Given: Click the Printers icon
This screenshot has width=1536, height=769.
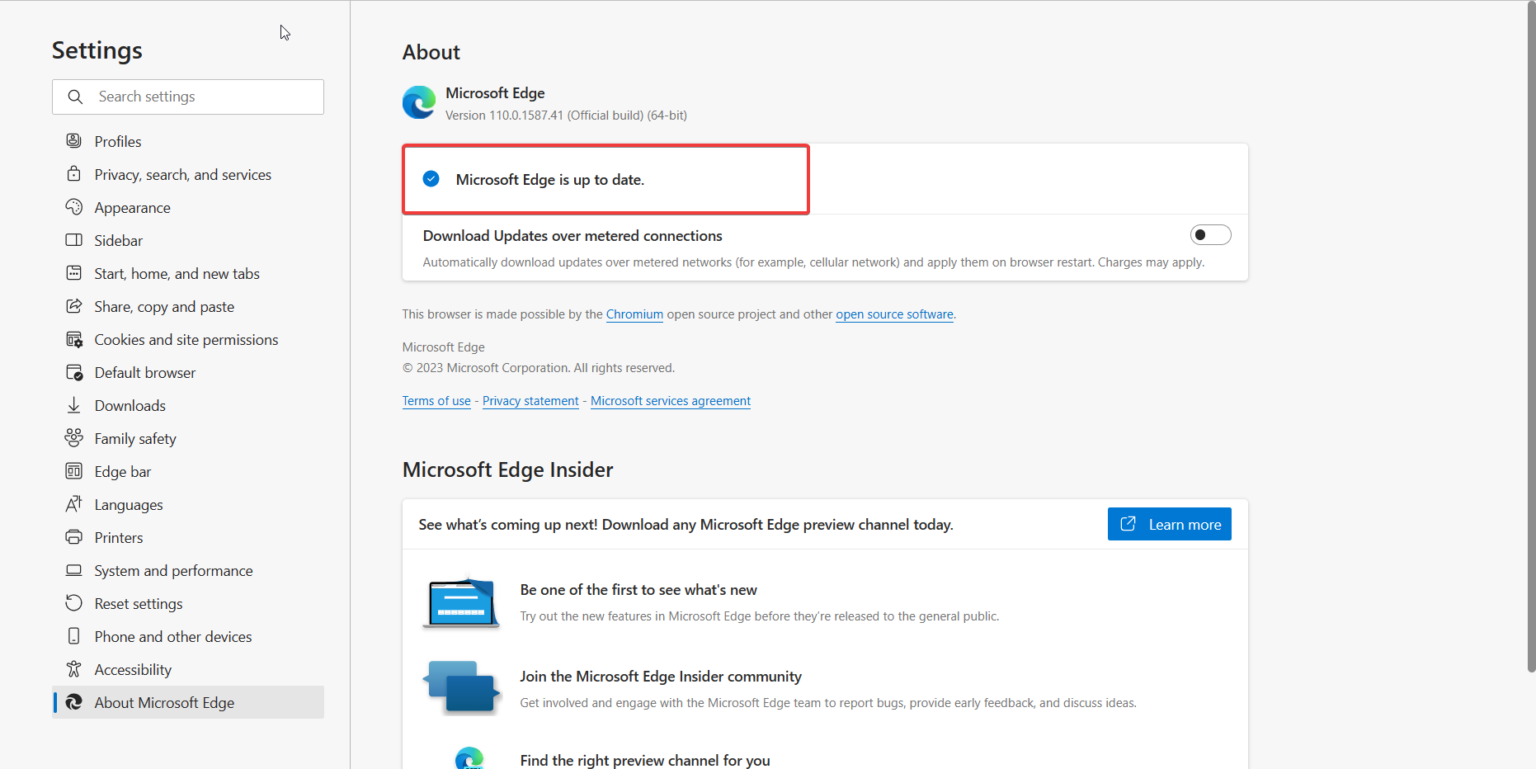Looking at the screenshot, I should [x=74, y=537].
